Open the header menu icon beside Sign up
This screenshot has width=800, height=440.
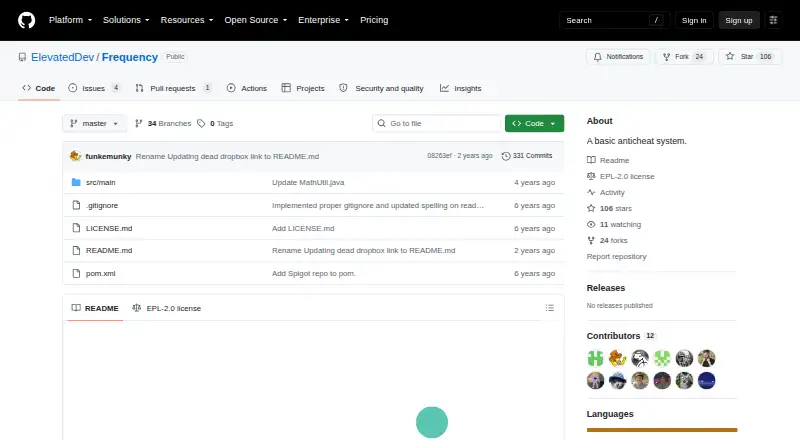[773, 20]
